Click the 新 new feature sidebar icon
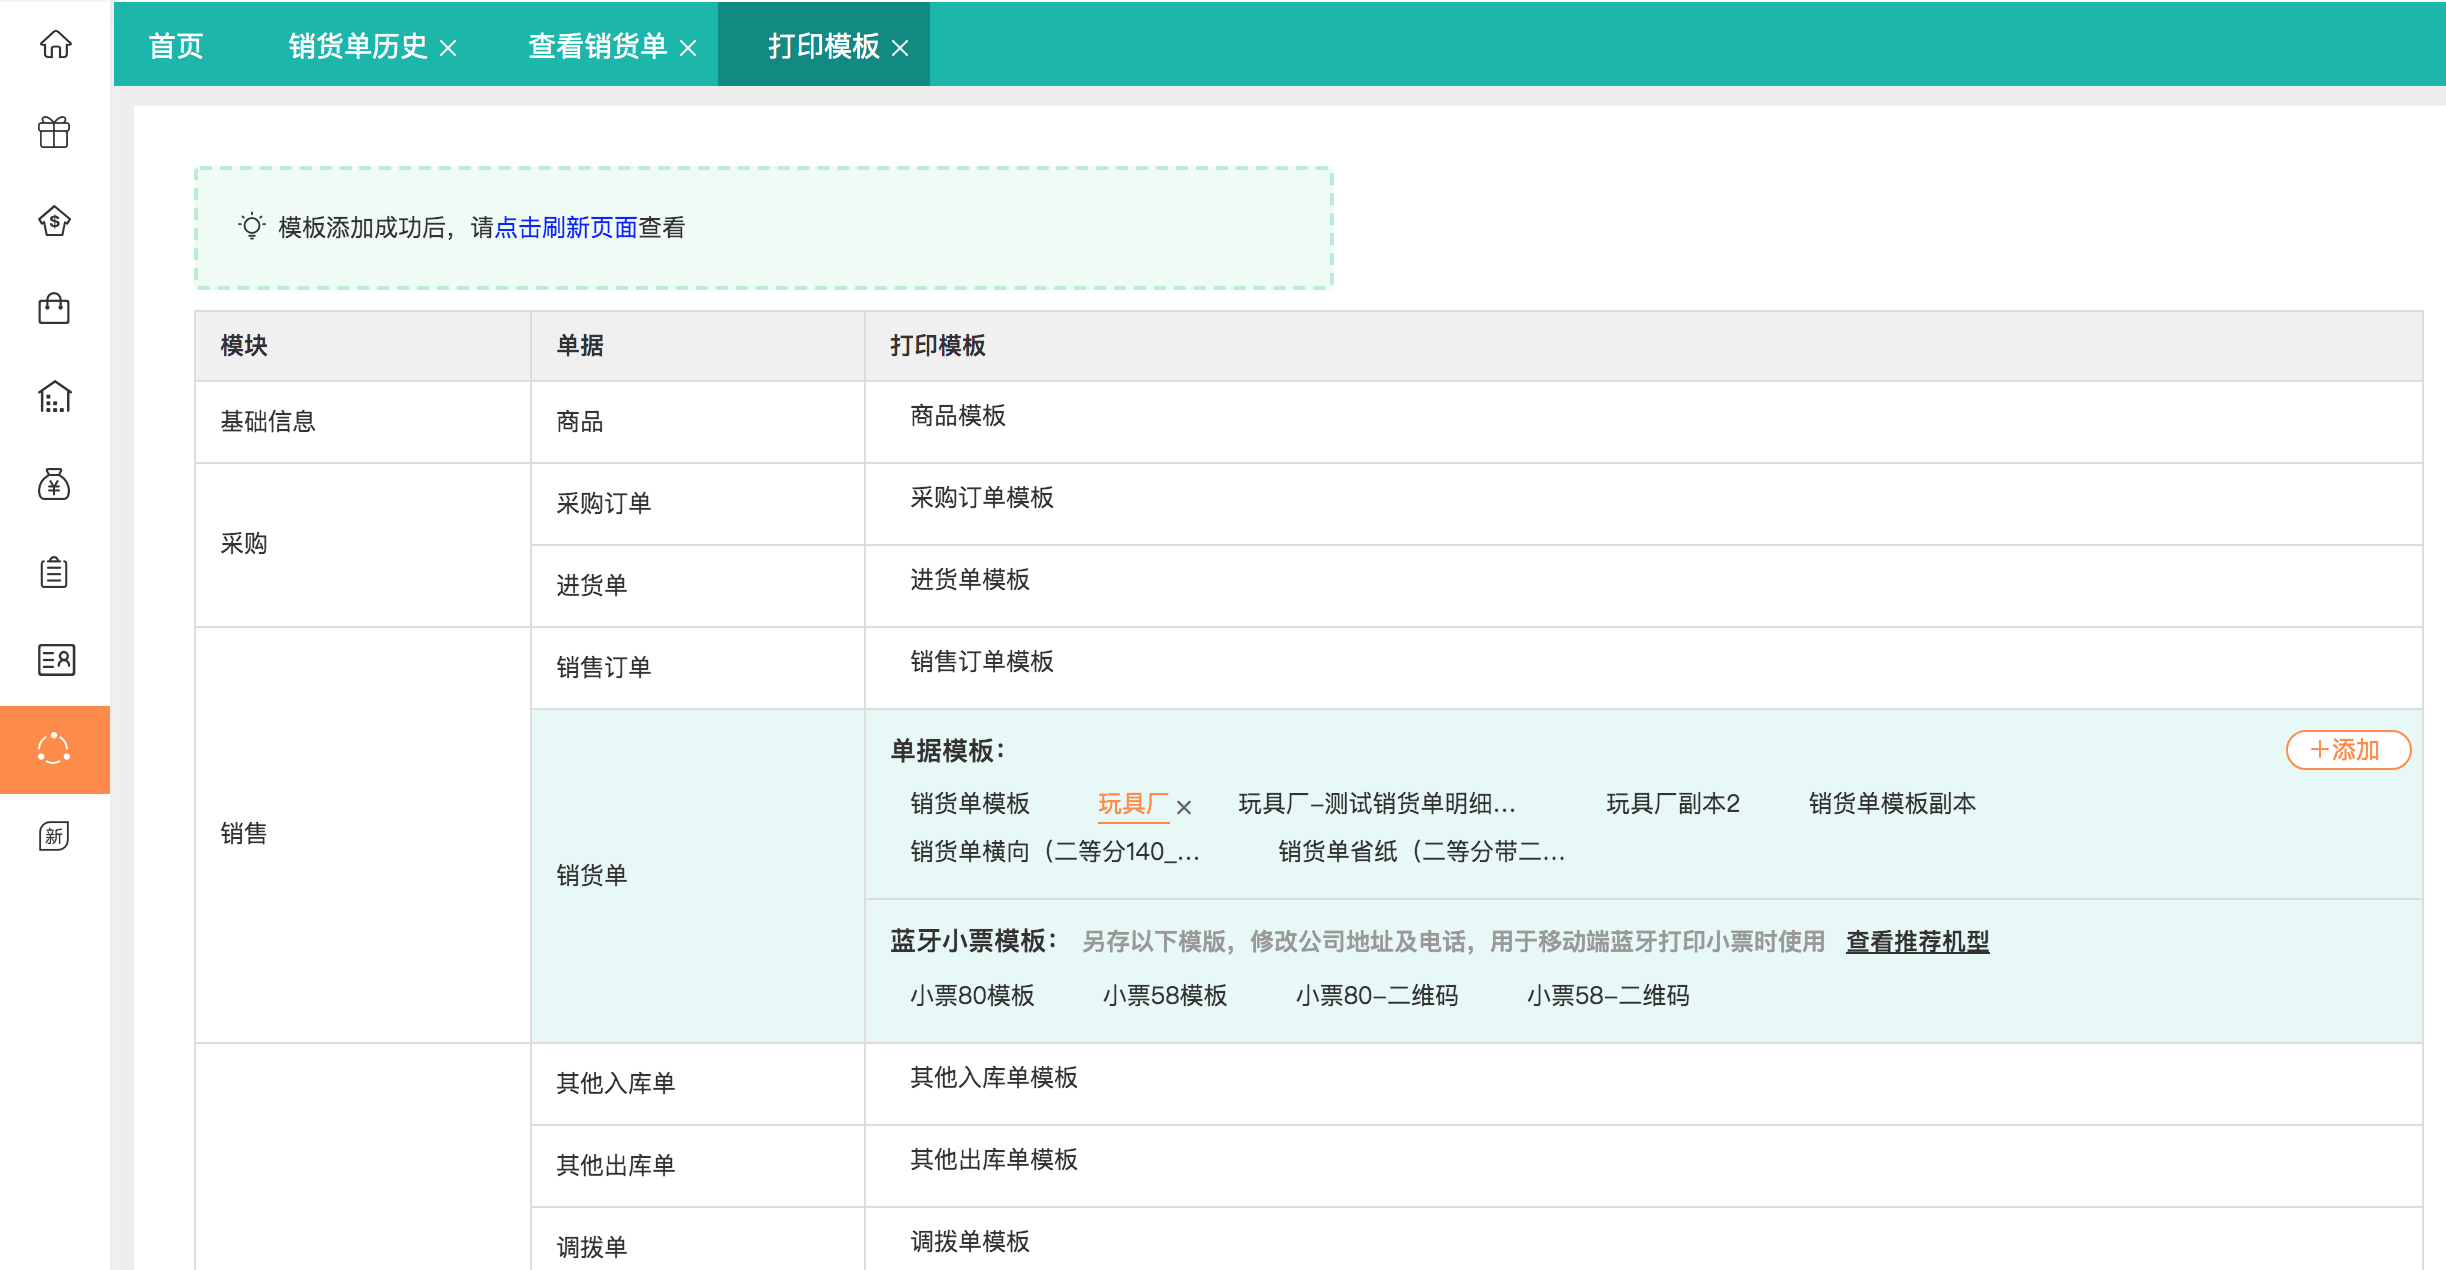The width and height of the screenshot is (2446, 1270). click(x=55, y=836)
